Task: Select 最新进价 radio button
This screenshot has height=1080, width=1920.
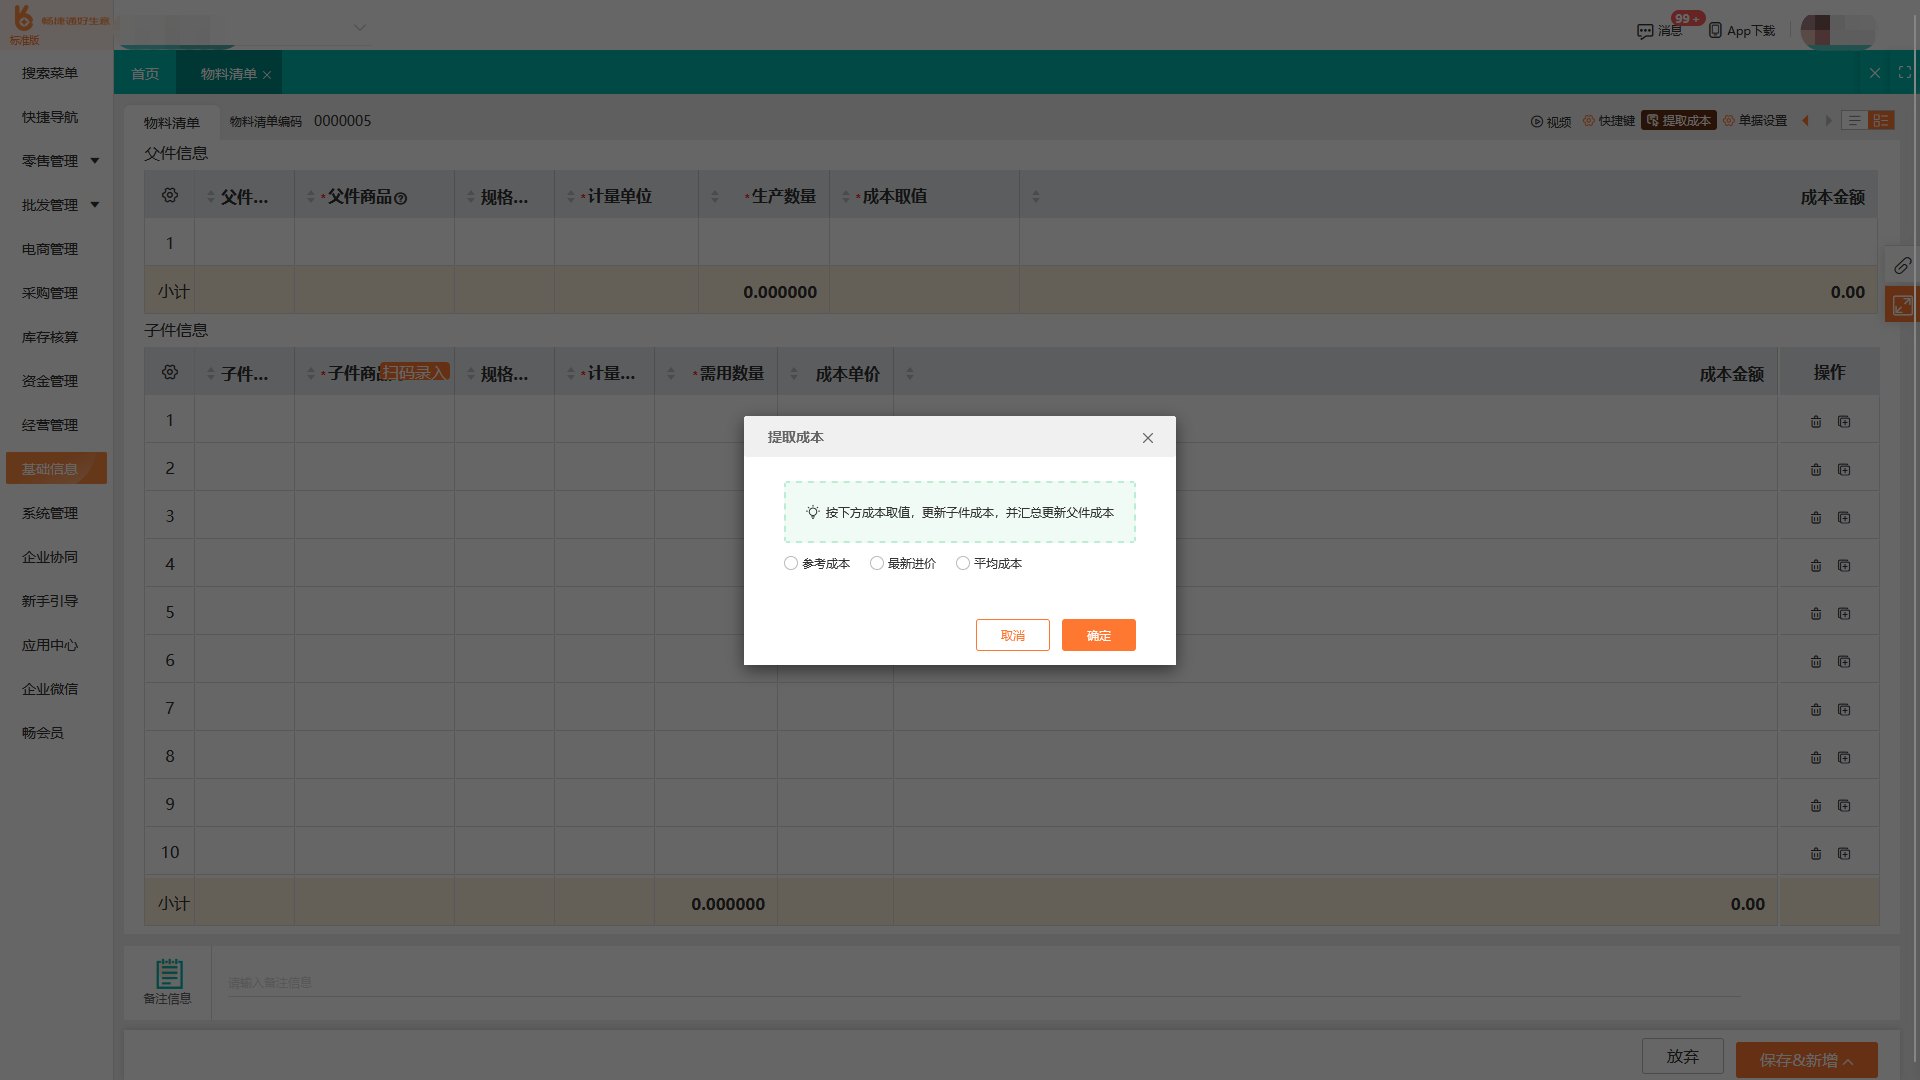Action: click(877, 563)
